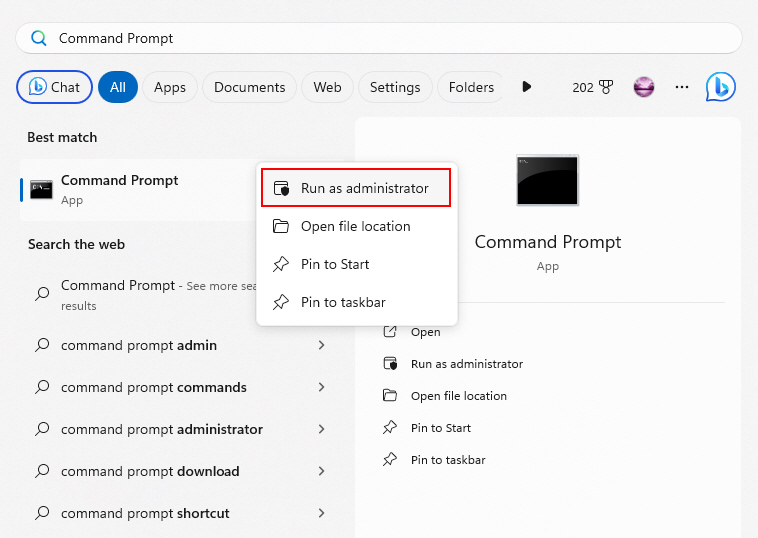Viewport: 758px width, 538px height.
Task: Switch to the Folders filter tab
Action: click(x=471, y=87)
